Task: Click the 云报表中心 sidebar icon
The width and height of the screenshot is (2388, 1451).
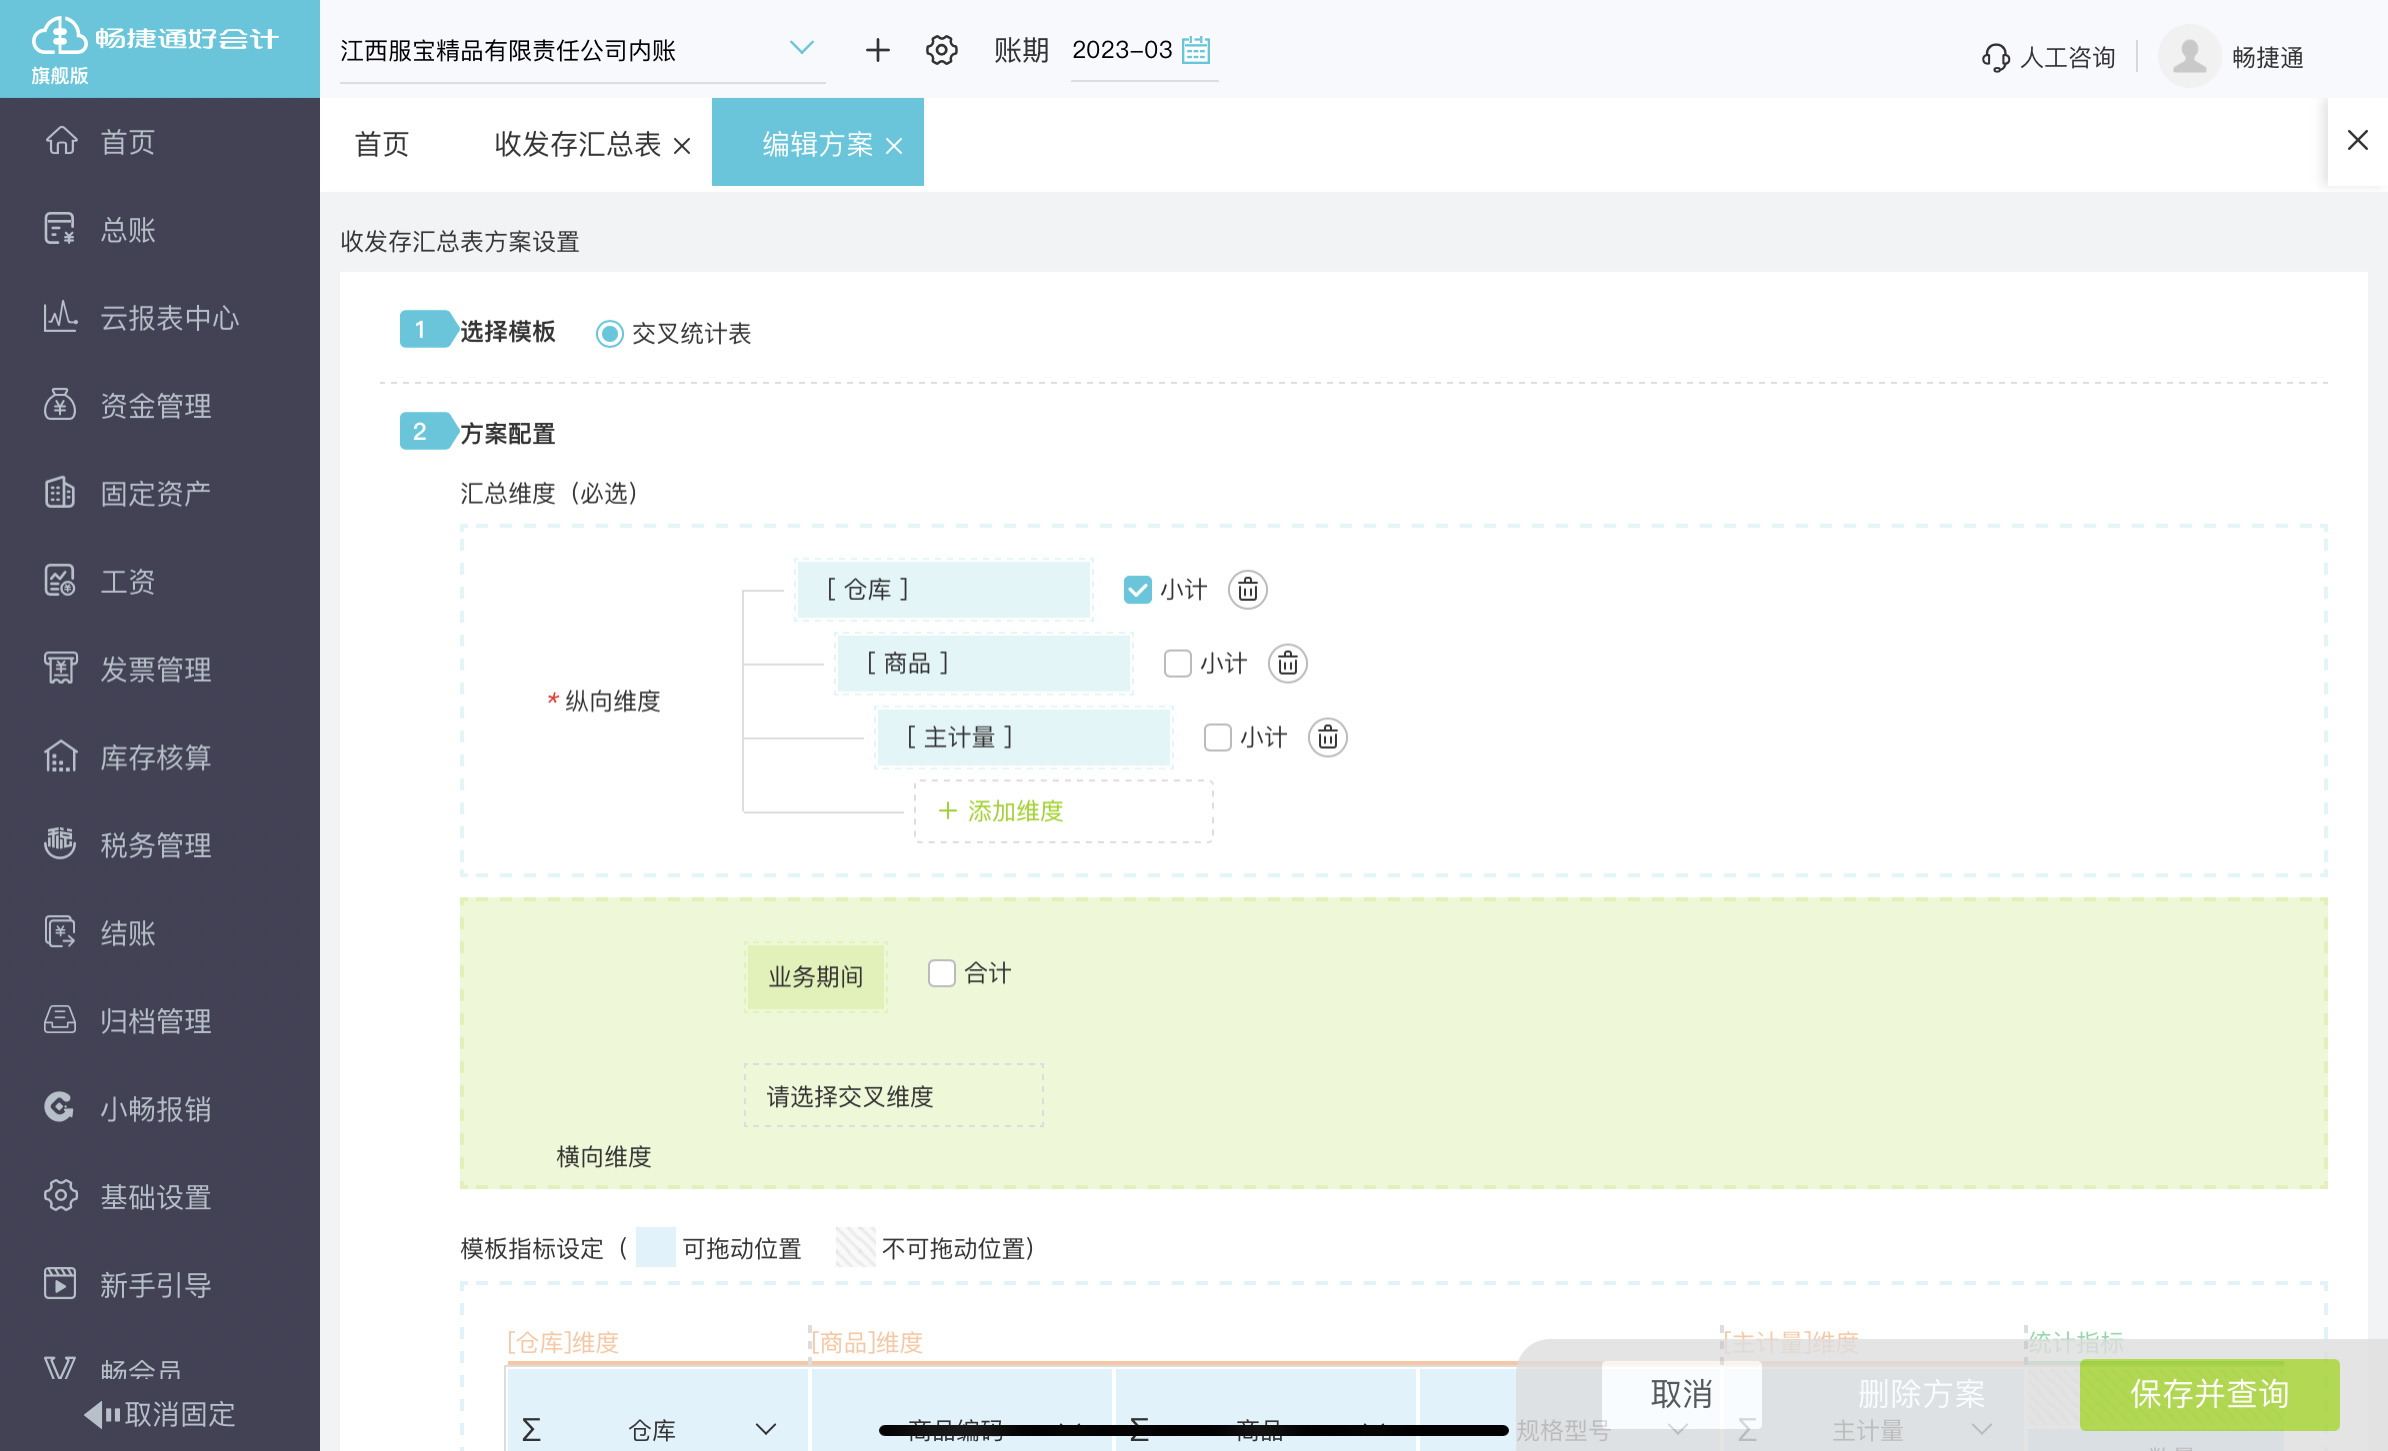Action: [x=61, y=317]
